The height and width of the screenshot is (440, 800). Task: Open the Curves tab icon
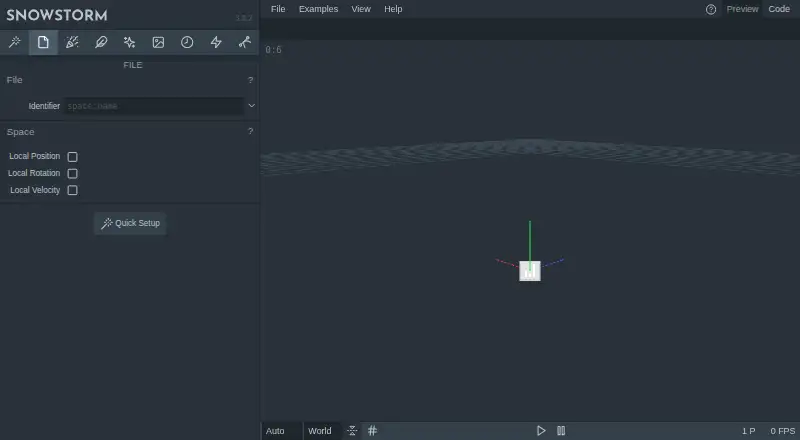tap(245, 42)
